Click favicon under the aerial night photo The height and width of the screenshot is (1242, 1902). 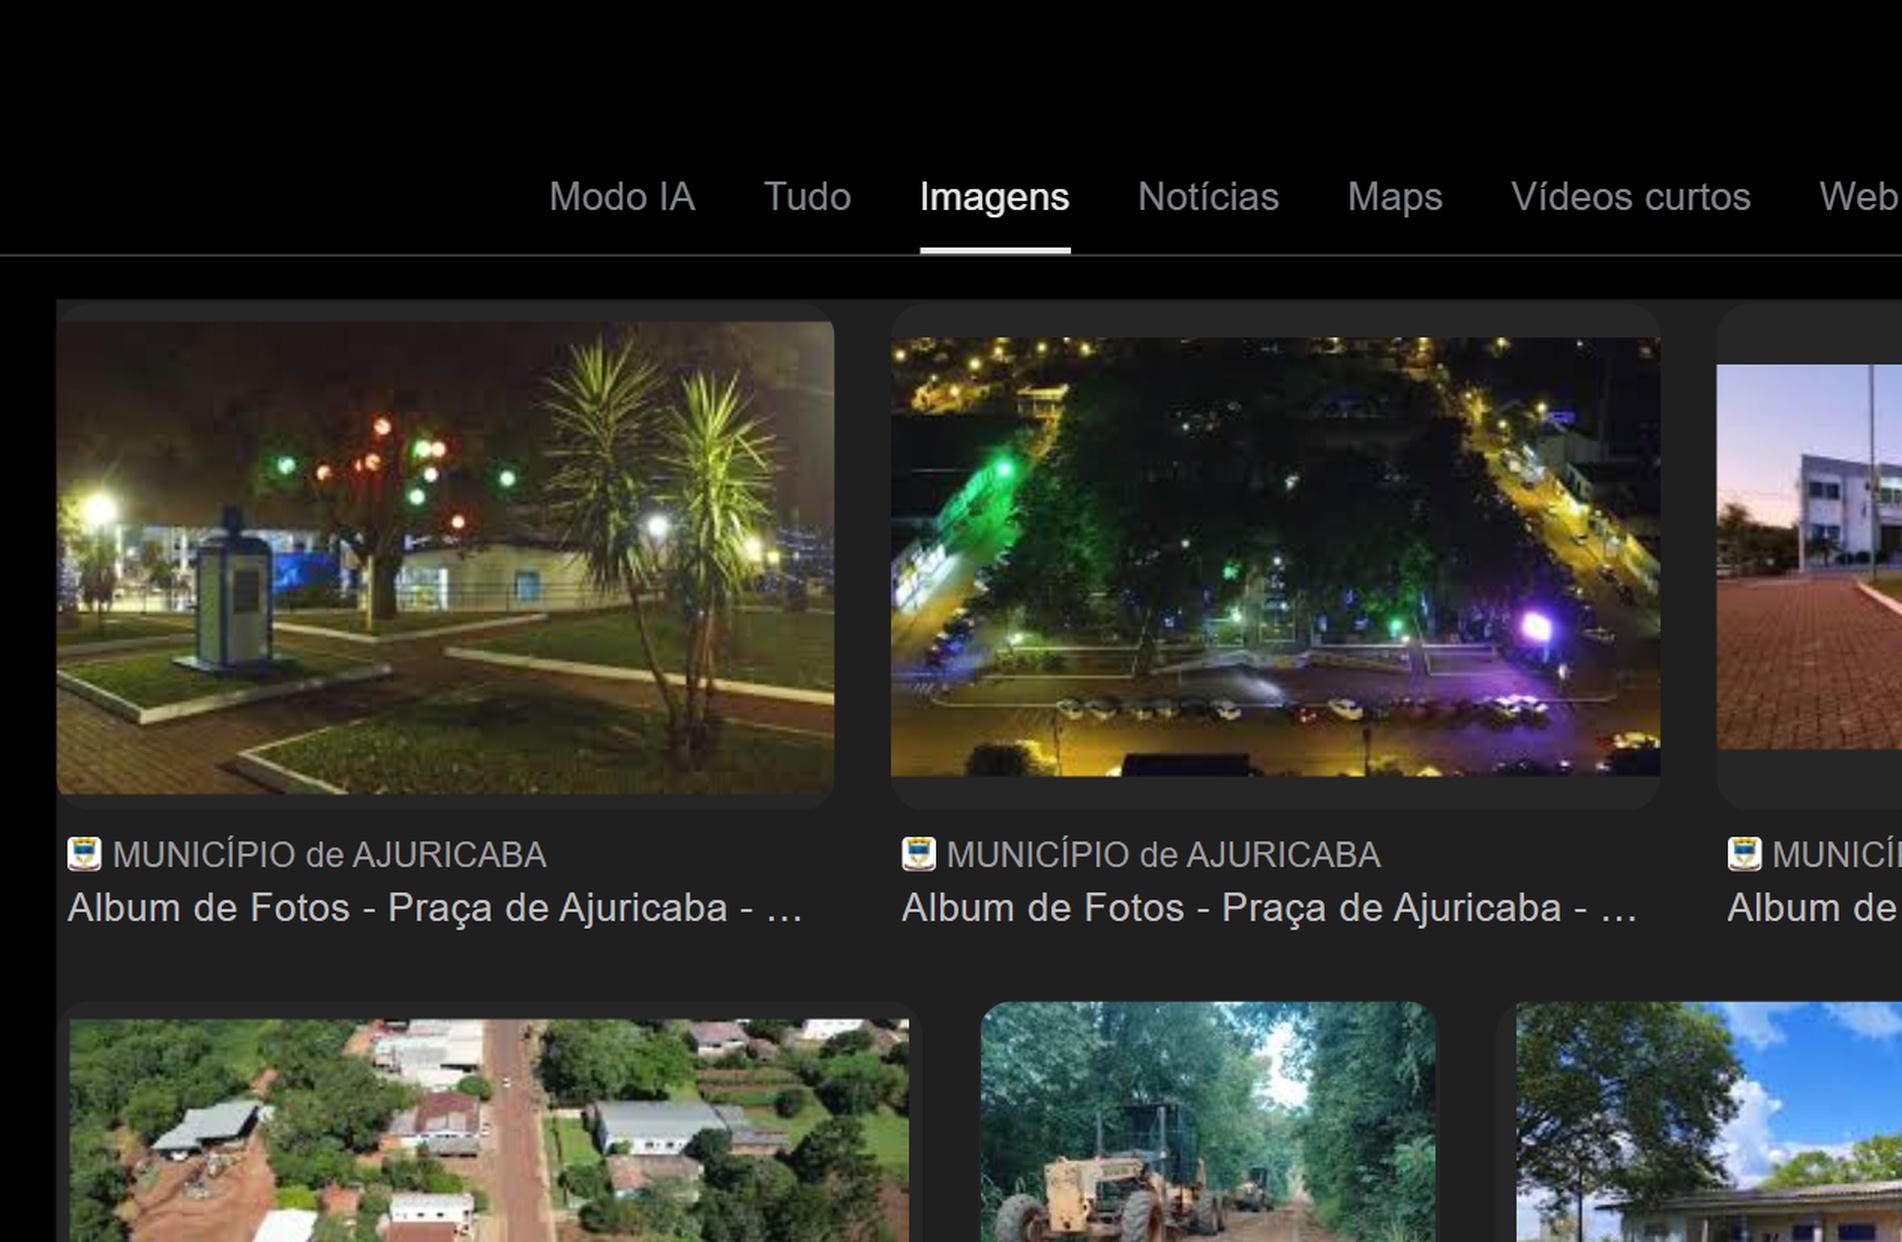(x=918, y=854)
